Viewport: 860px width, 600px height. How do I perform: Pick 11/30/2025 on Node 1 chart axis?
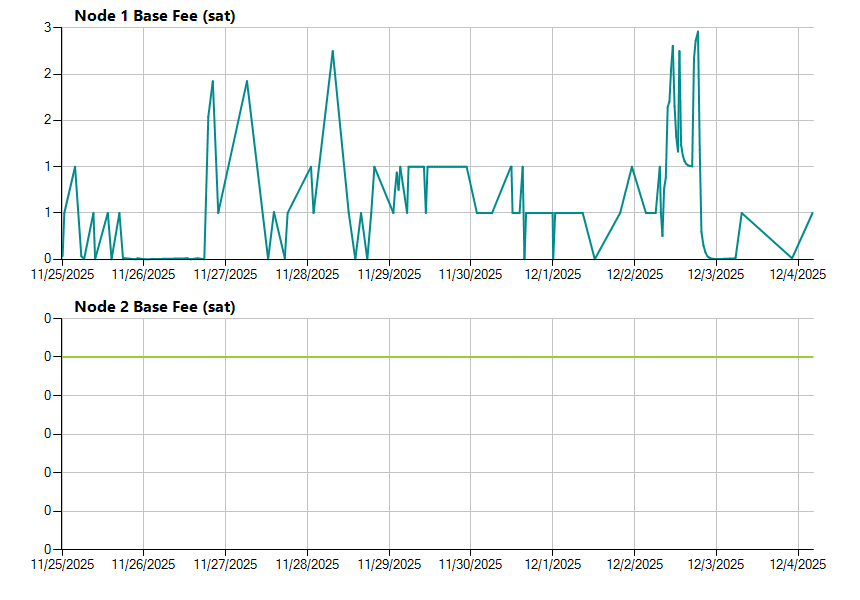[x=471, y=273]
